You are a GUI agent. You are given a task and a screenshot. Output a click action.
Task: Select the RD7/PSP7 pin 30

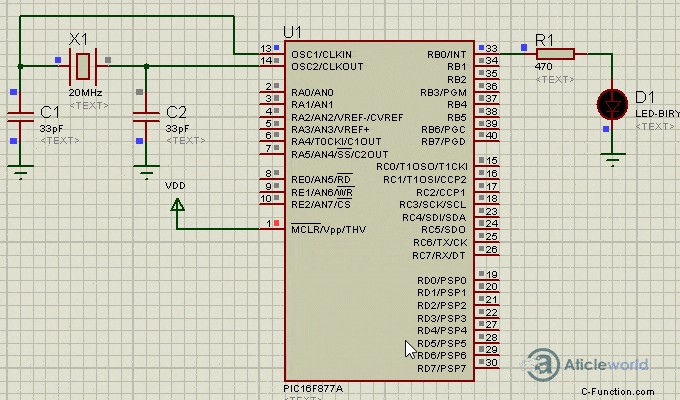[x=490, y=362]
